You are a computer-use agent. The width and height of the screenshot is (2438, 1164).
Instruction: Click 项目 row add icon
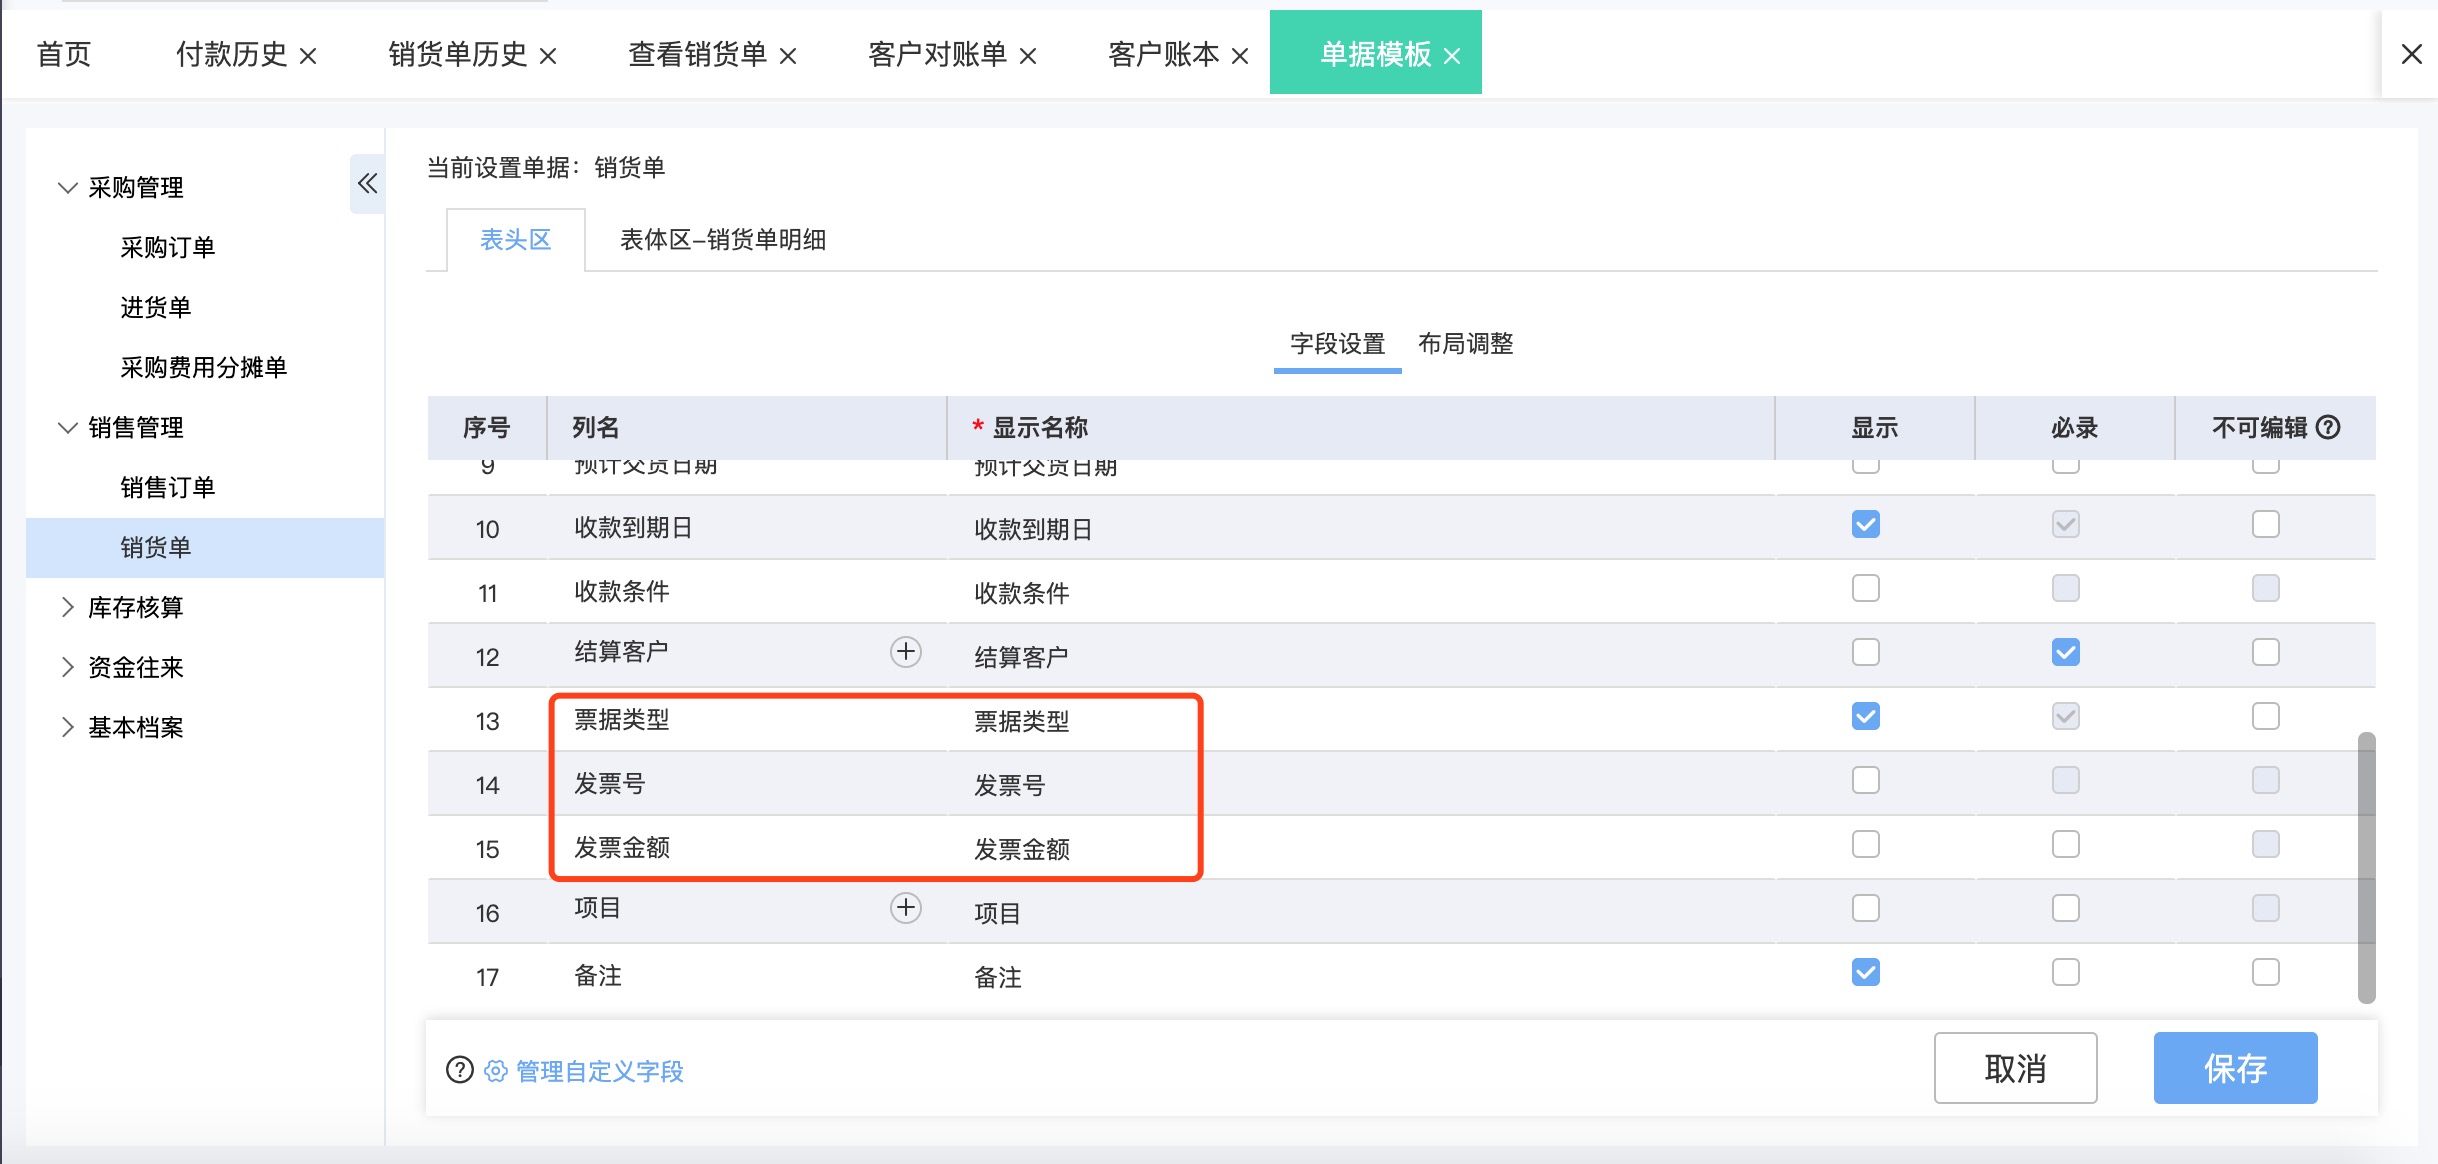point(905,911)
